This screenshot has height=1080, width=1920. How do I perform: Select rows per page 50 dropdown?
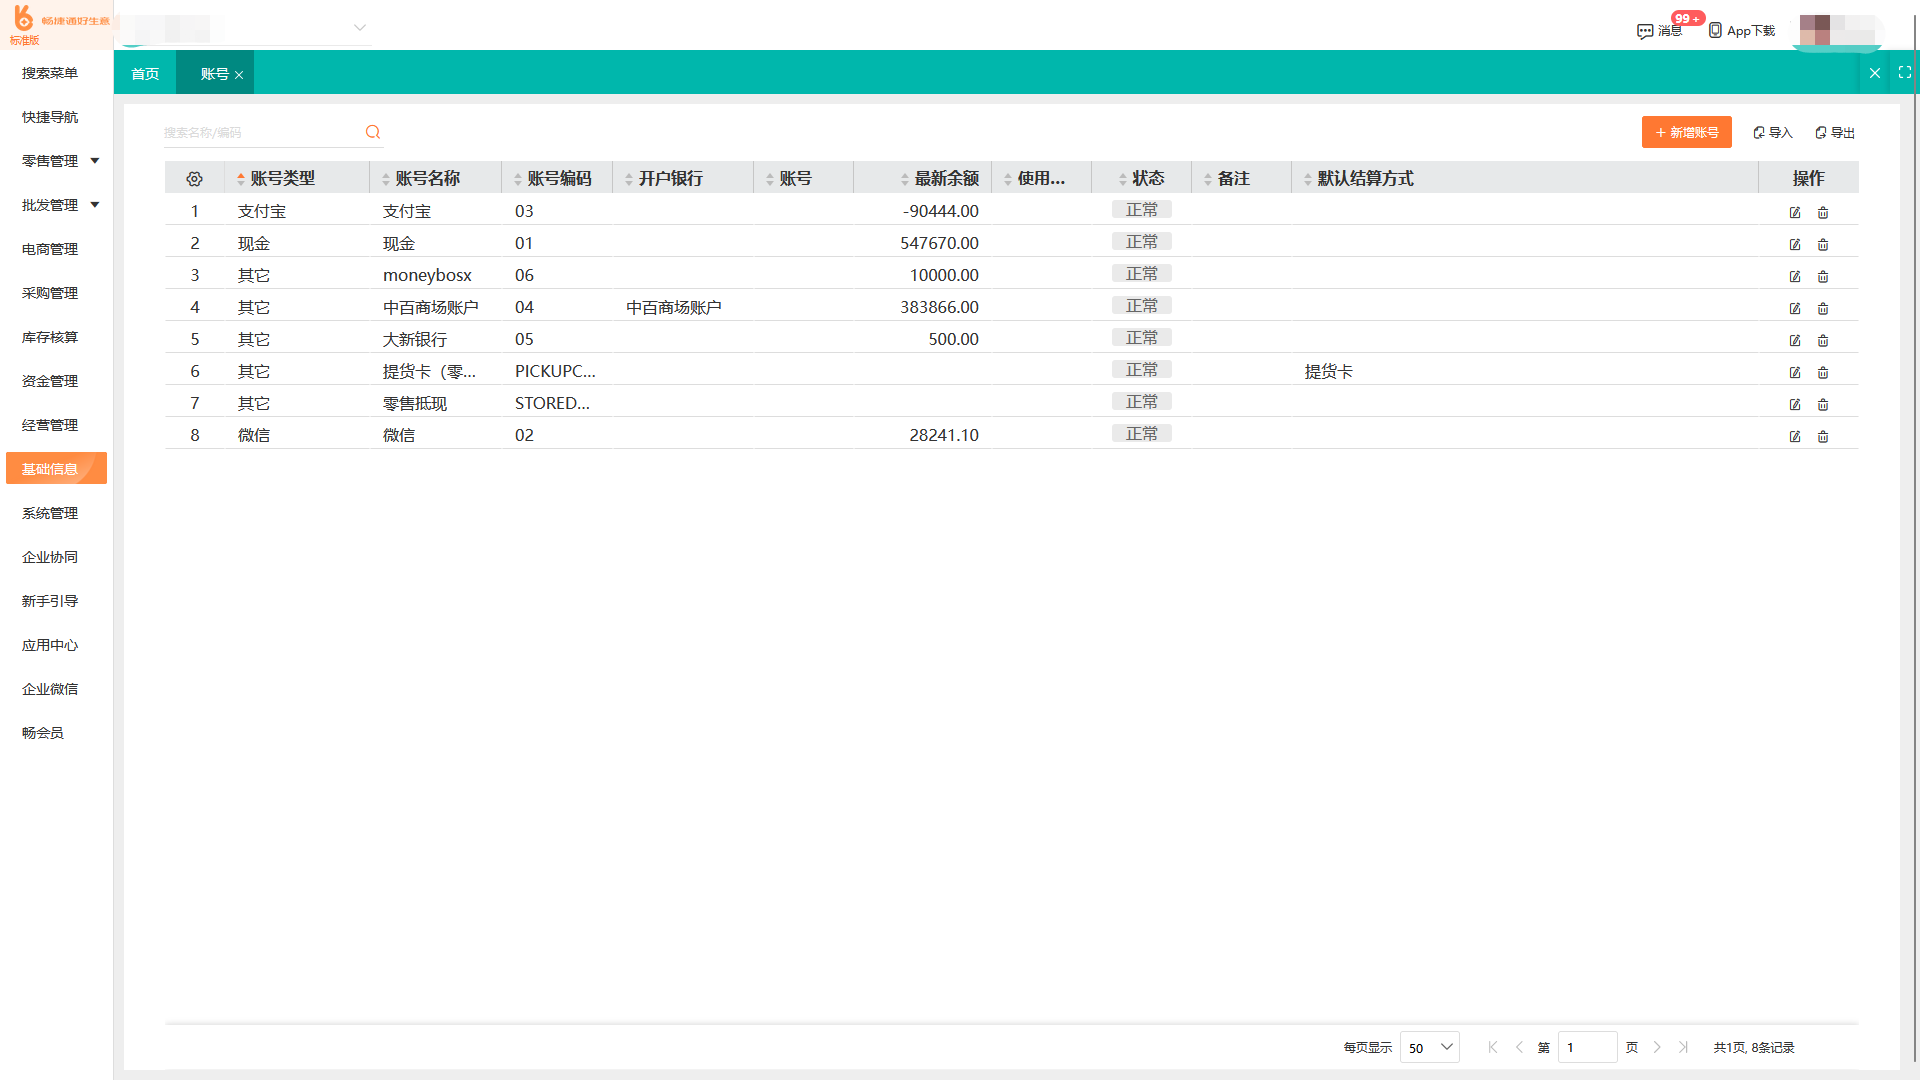click(1429, 1047)
